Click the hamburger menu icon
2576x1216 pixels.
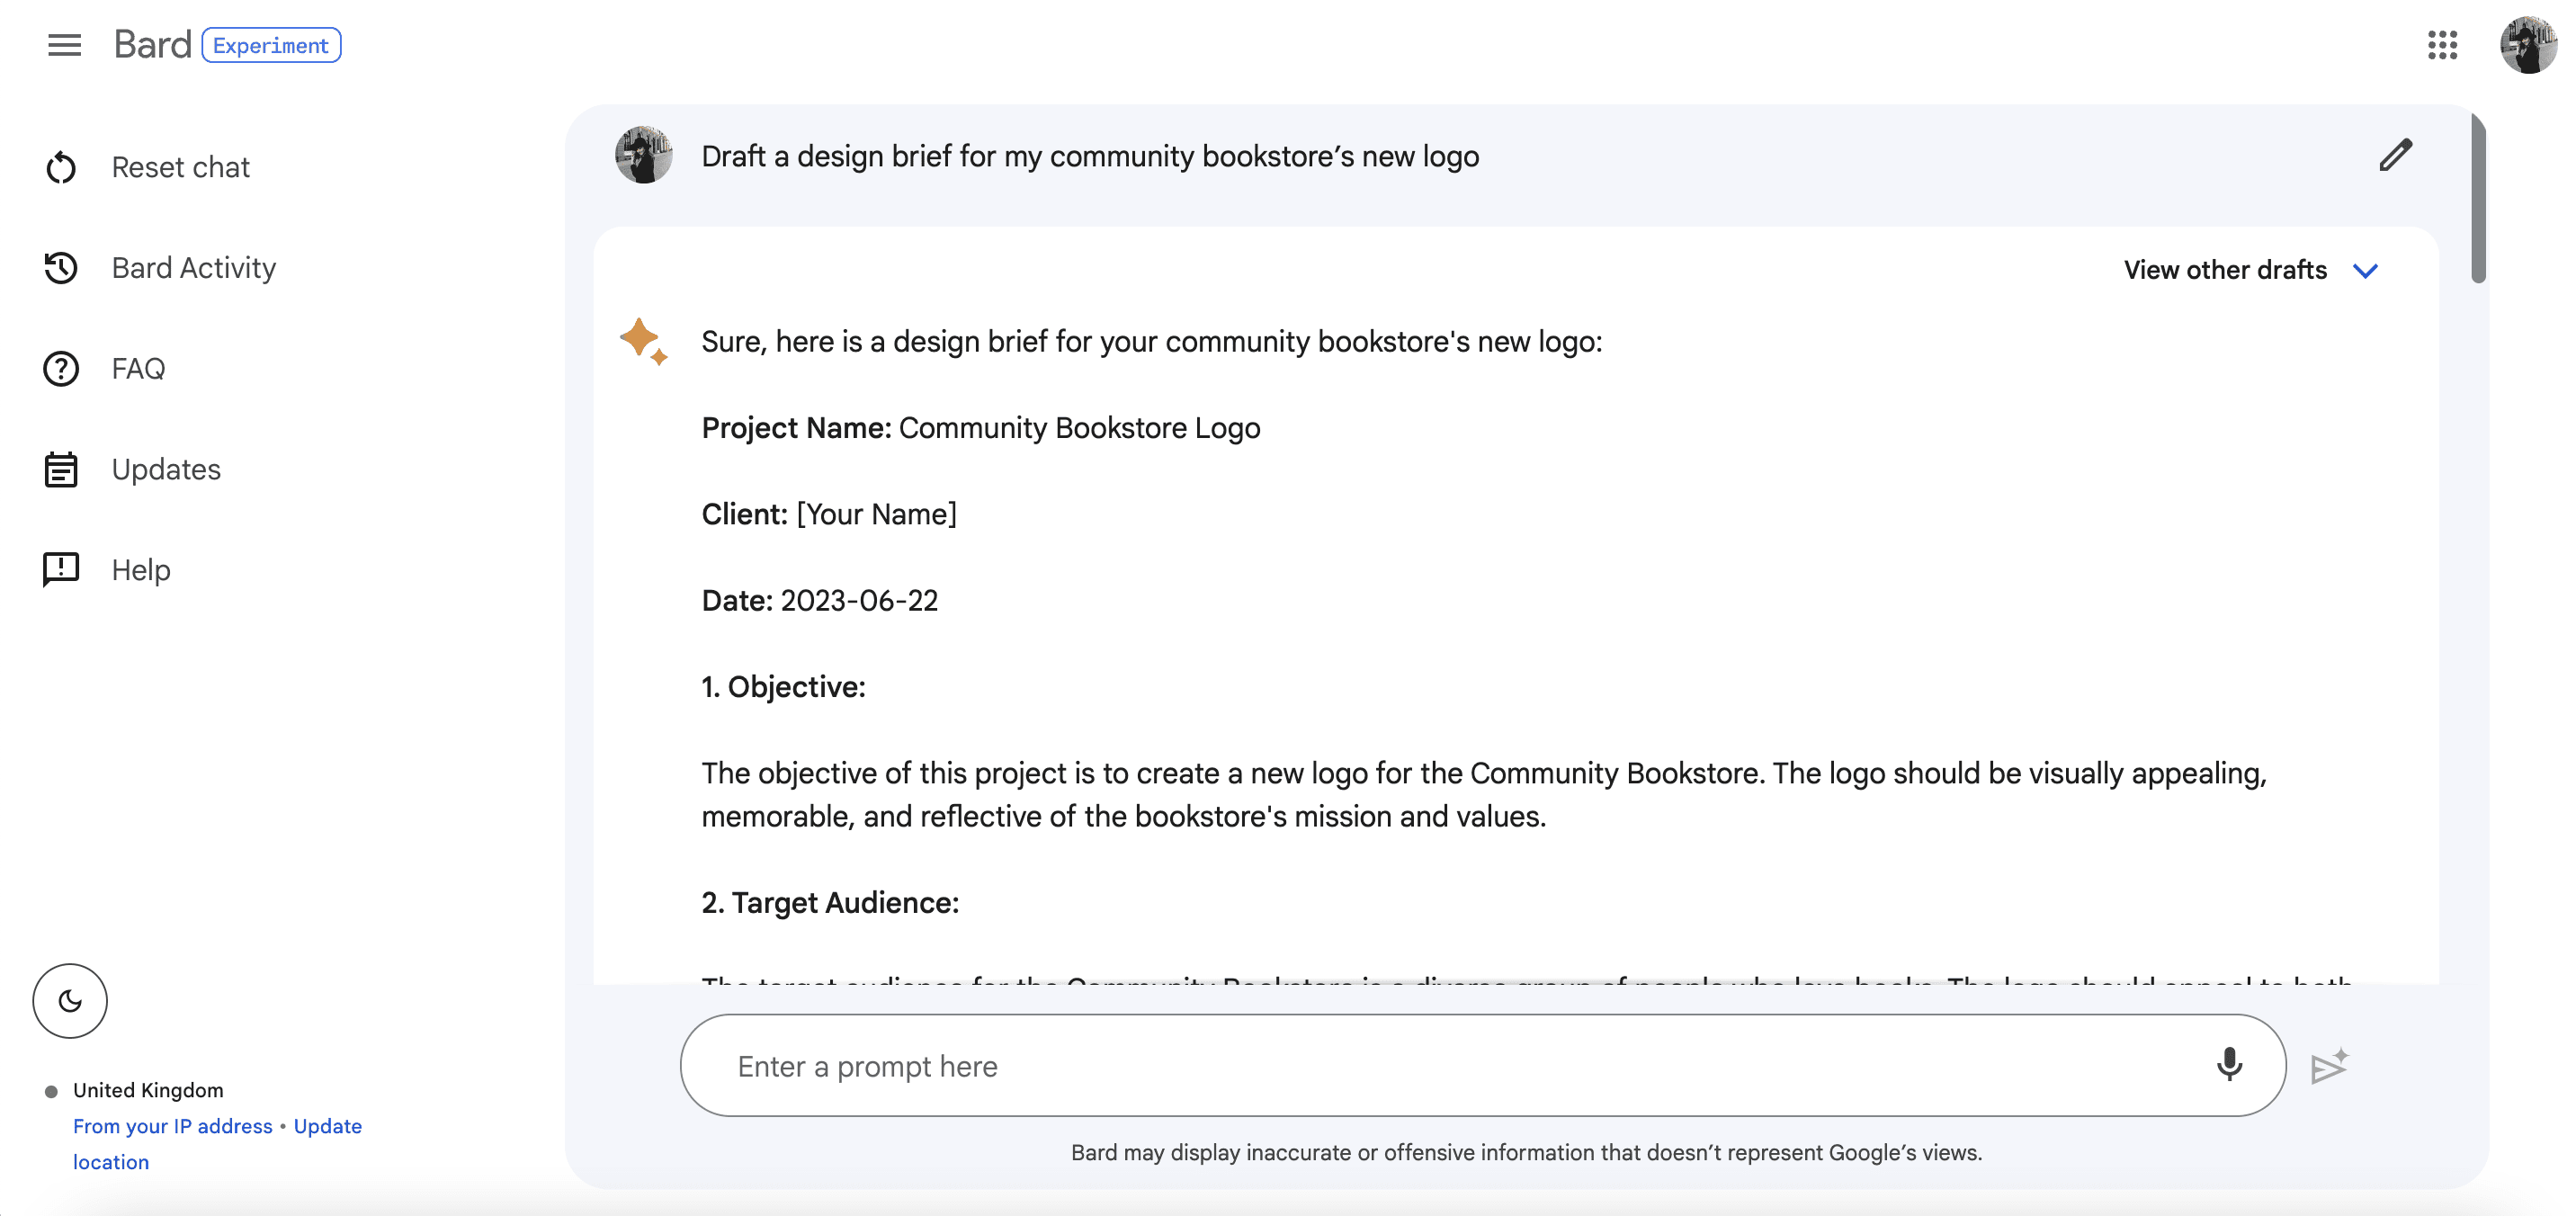click(x=64, y=46)
